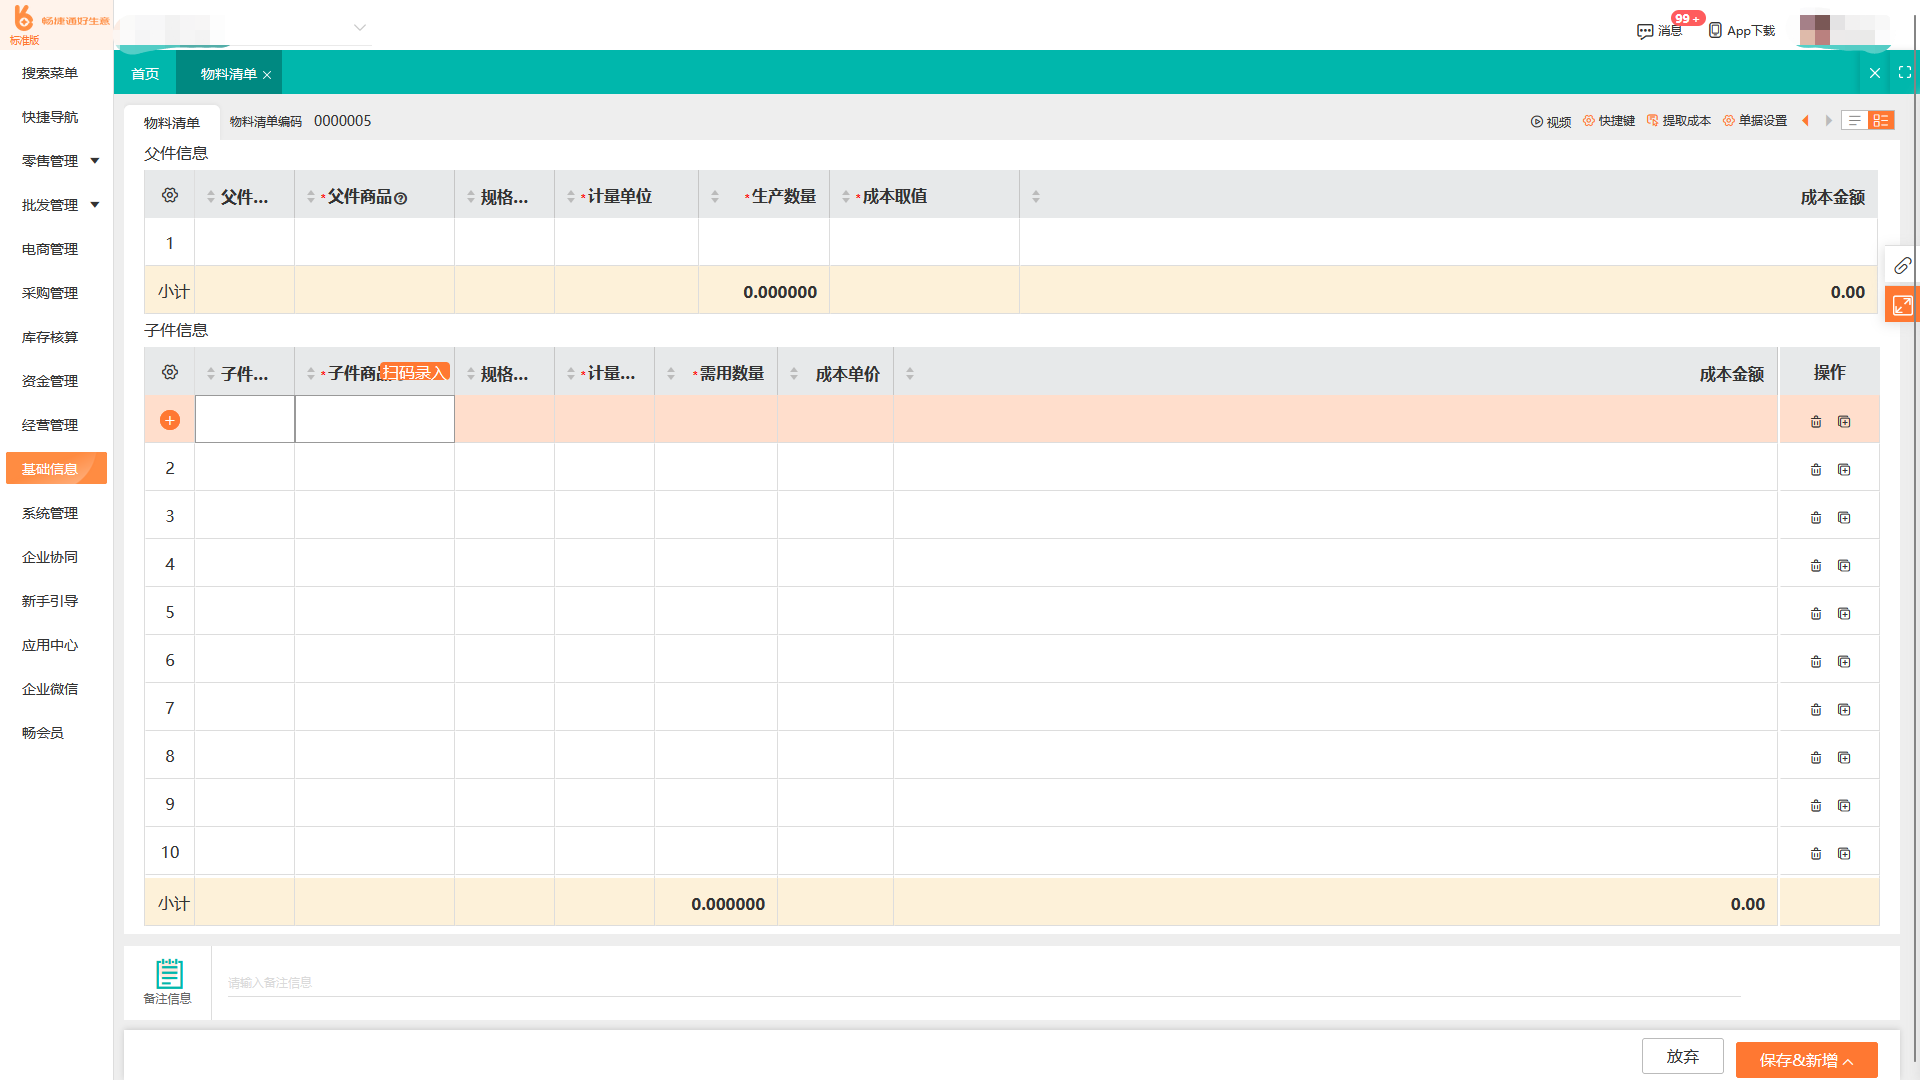Image resolution: width=1920 pixels, height=1080 pixels.
Task: Click 放弃 discard button
Action: 1684,1055
